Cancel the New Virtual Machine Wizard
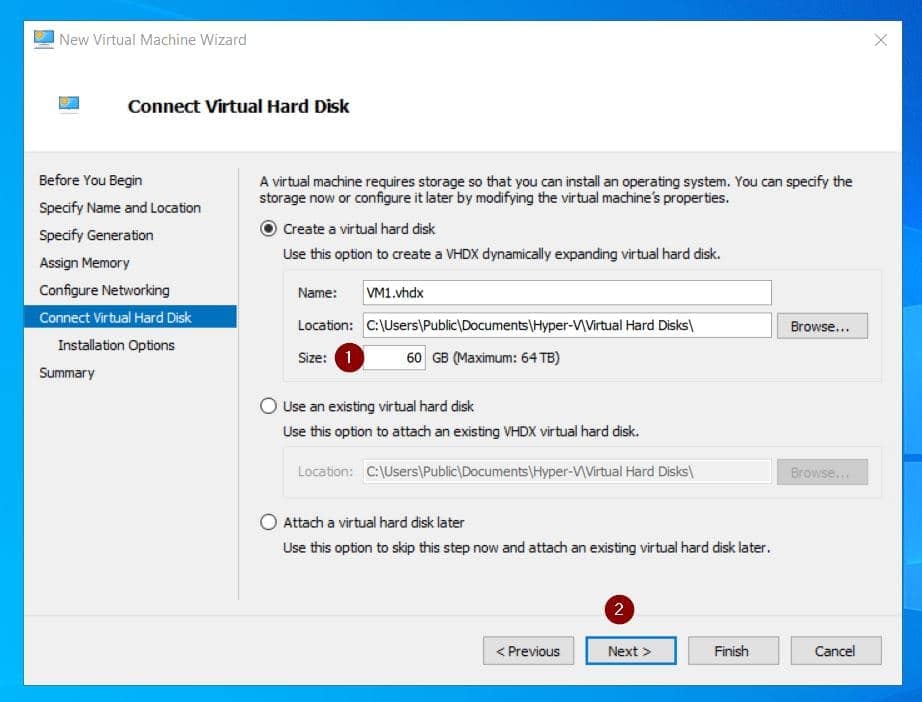The width and height of the screenshot is (922, 702). coord(835,651)
